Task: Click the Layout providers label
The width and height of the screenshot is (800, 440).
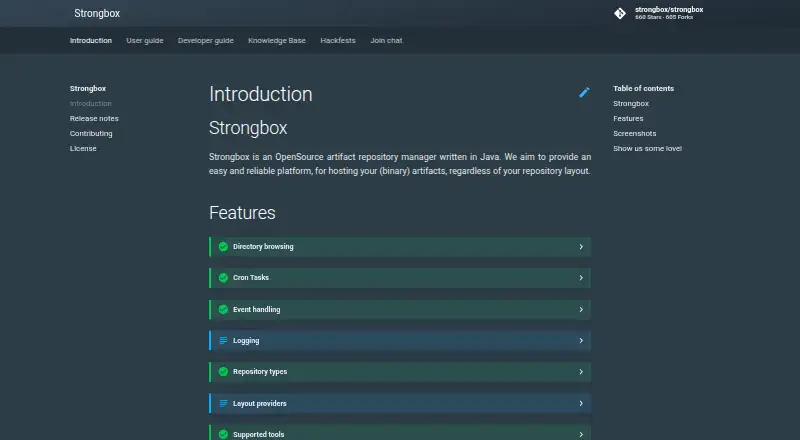Action: click(260, 403)
